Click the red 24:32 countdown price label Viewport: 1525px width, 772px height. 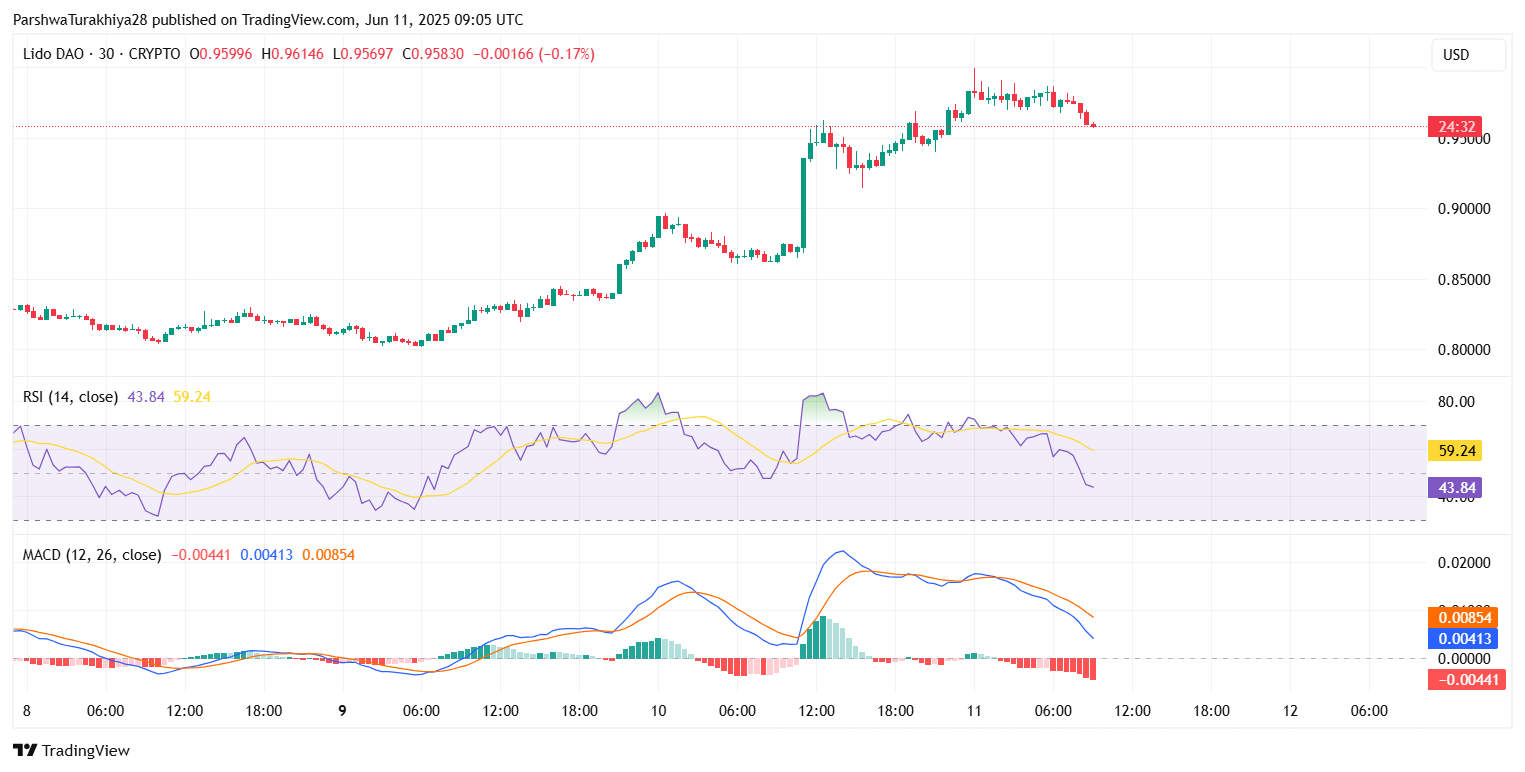1456,126
